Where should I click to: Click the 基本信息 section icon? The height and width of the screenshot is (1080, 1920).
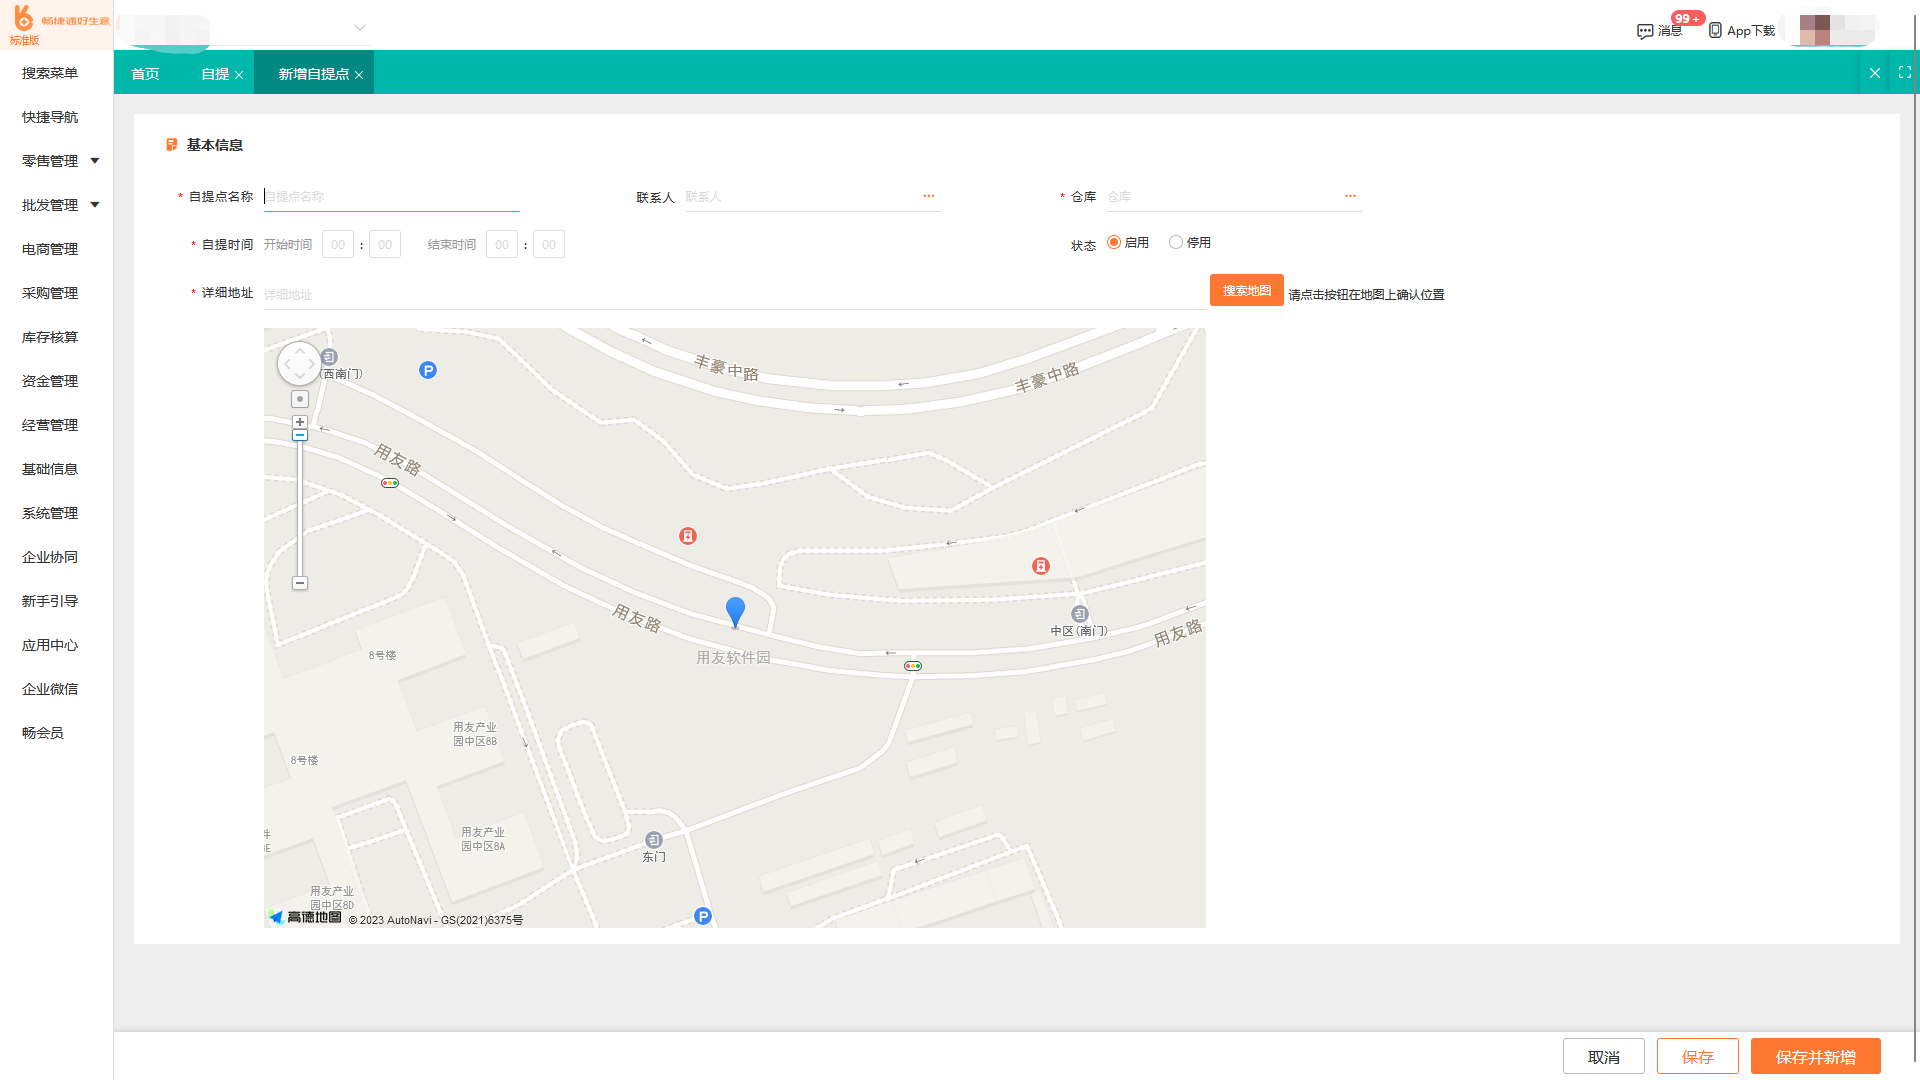click(169, 145)
